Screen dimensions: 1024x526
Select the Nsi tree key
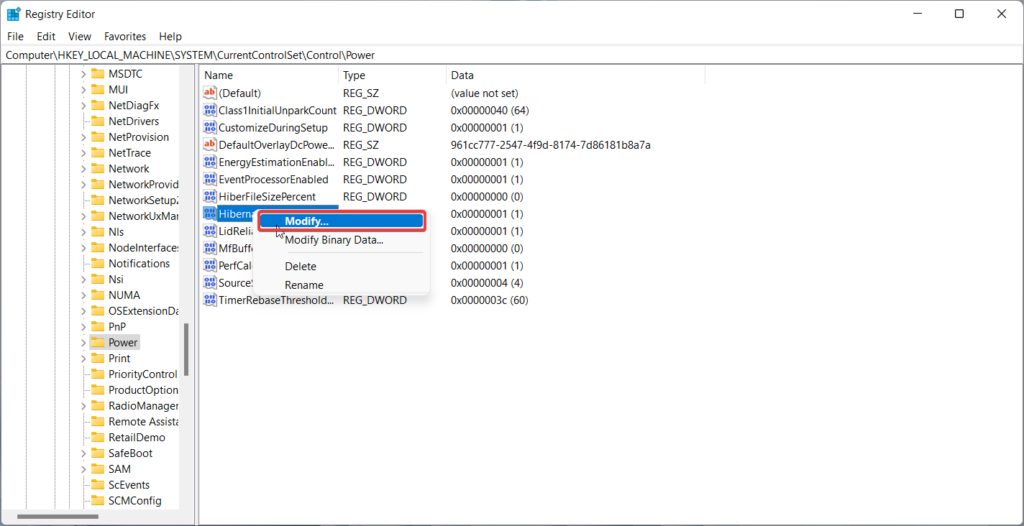(116, 279)
